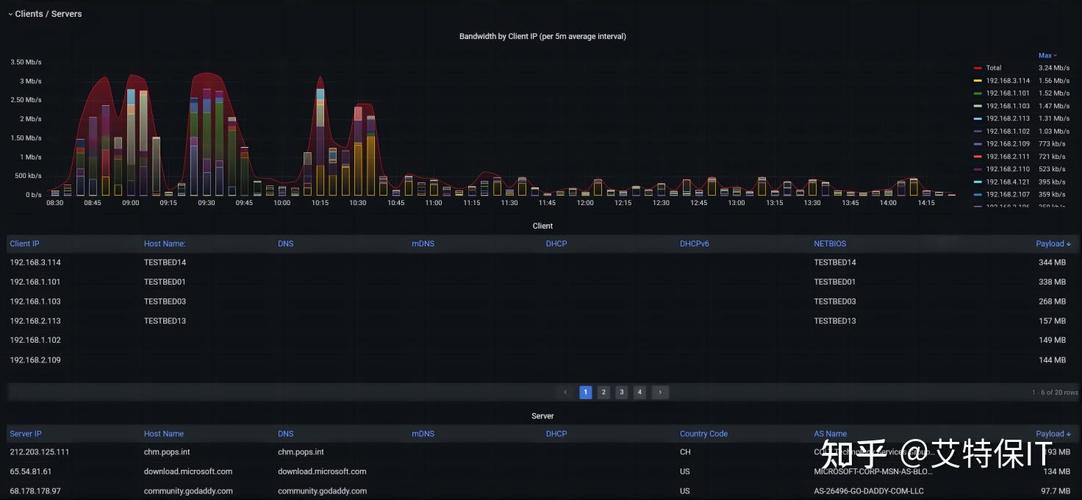Toggle 192.168.1.103 series in legend

[1007, 106]
